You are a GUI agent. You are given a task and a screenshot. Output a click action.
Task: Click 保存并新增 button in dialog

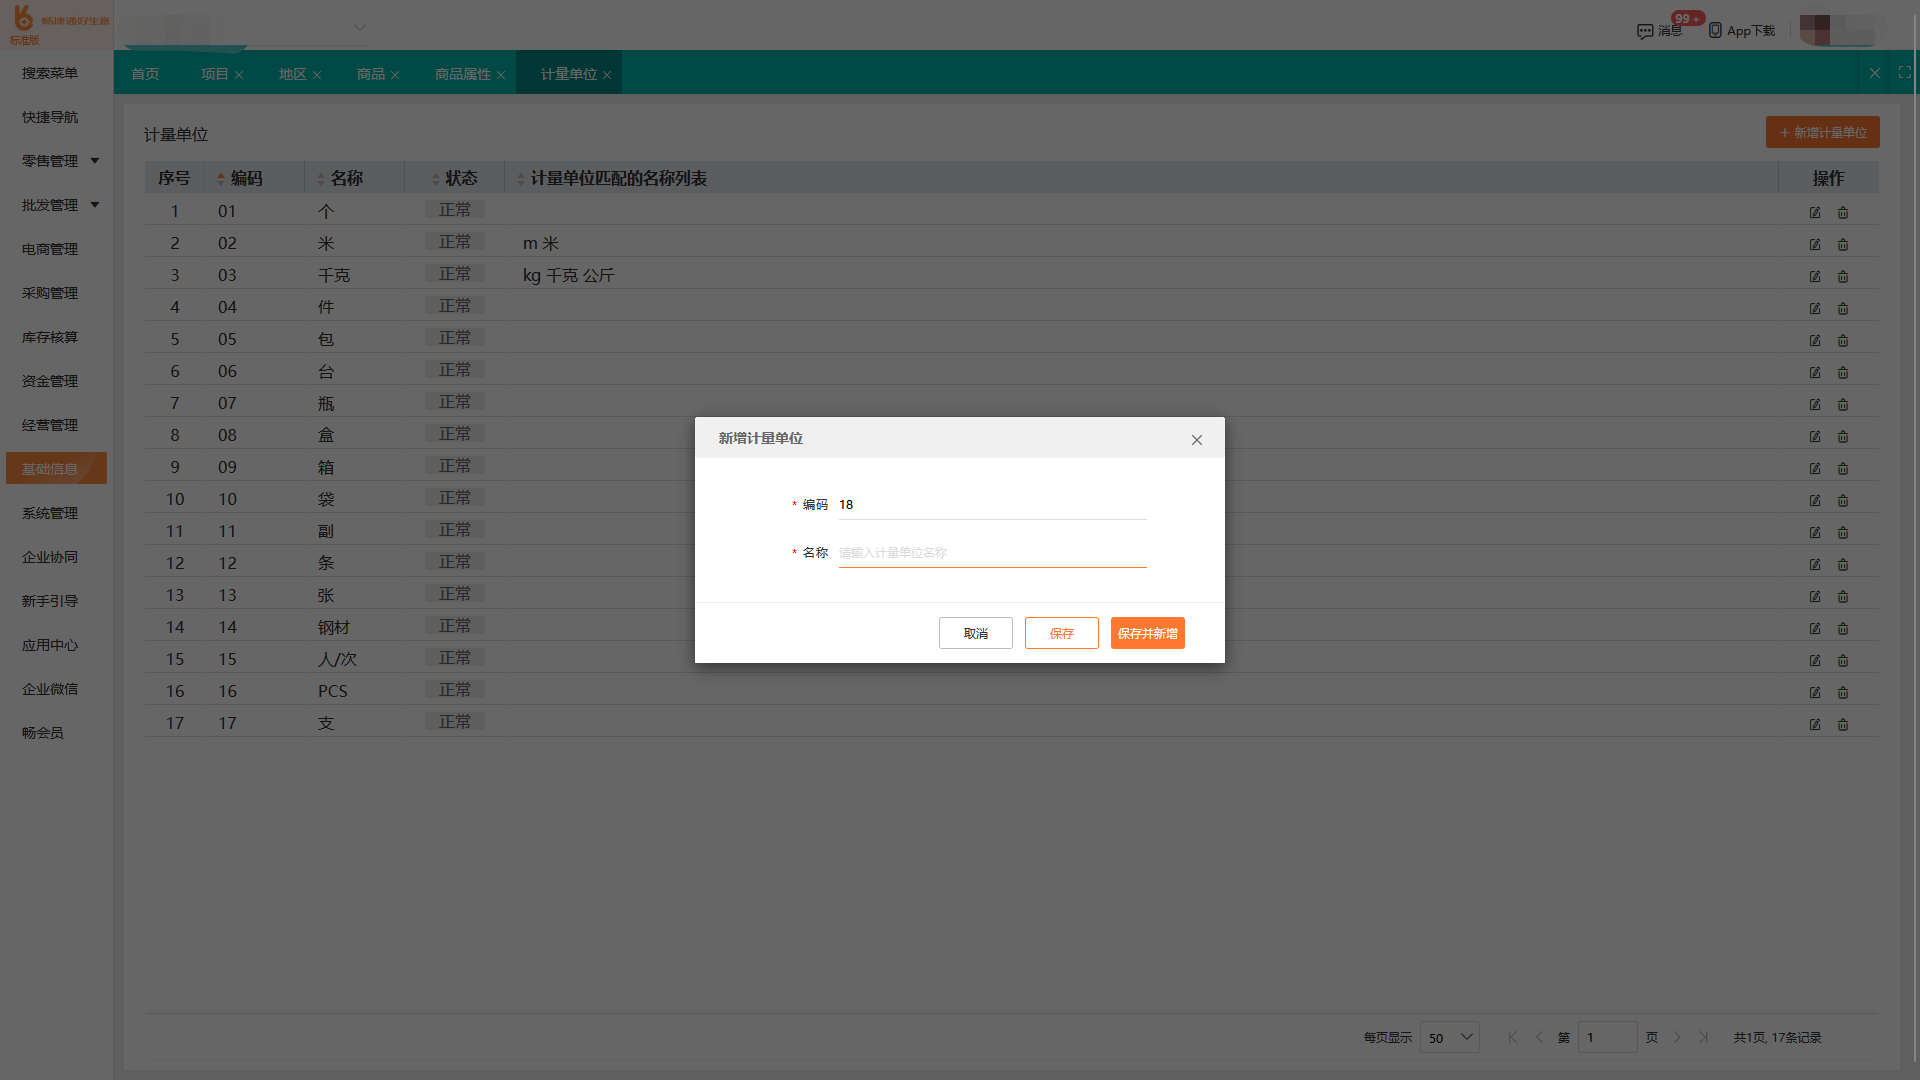coord(1147,633)
